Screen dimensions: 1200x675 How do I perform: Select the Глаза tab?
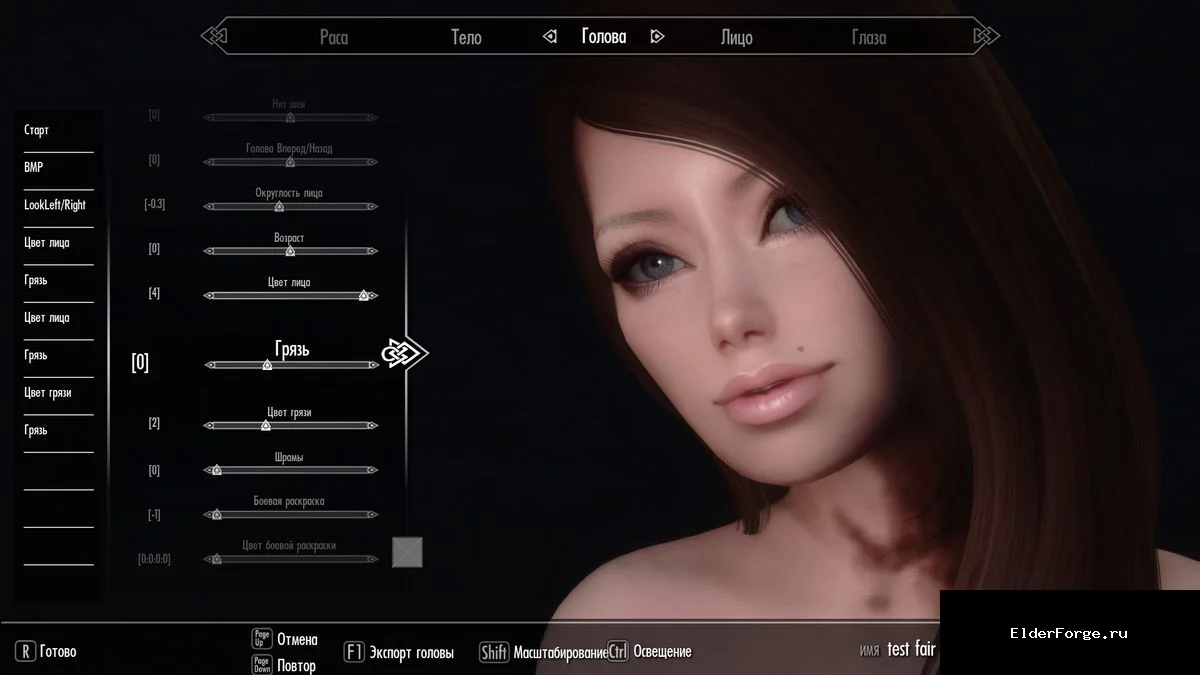[x=869, y=38]
